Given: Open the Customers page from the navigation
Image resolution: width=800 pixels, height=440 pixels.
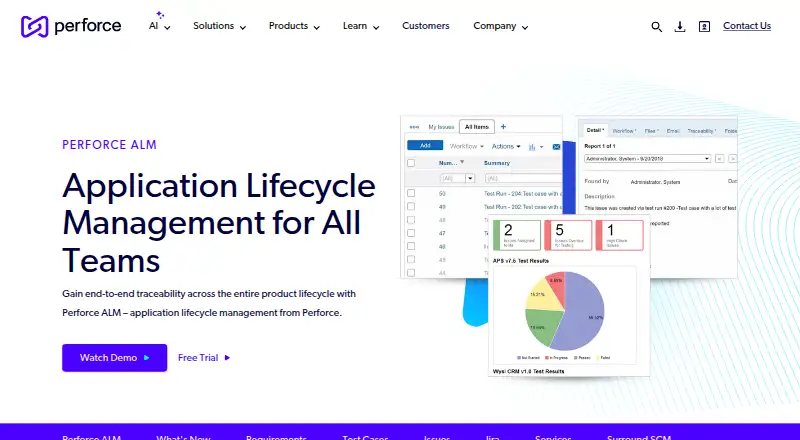Looking at the screenshot, I should (x=426, y=26).
